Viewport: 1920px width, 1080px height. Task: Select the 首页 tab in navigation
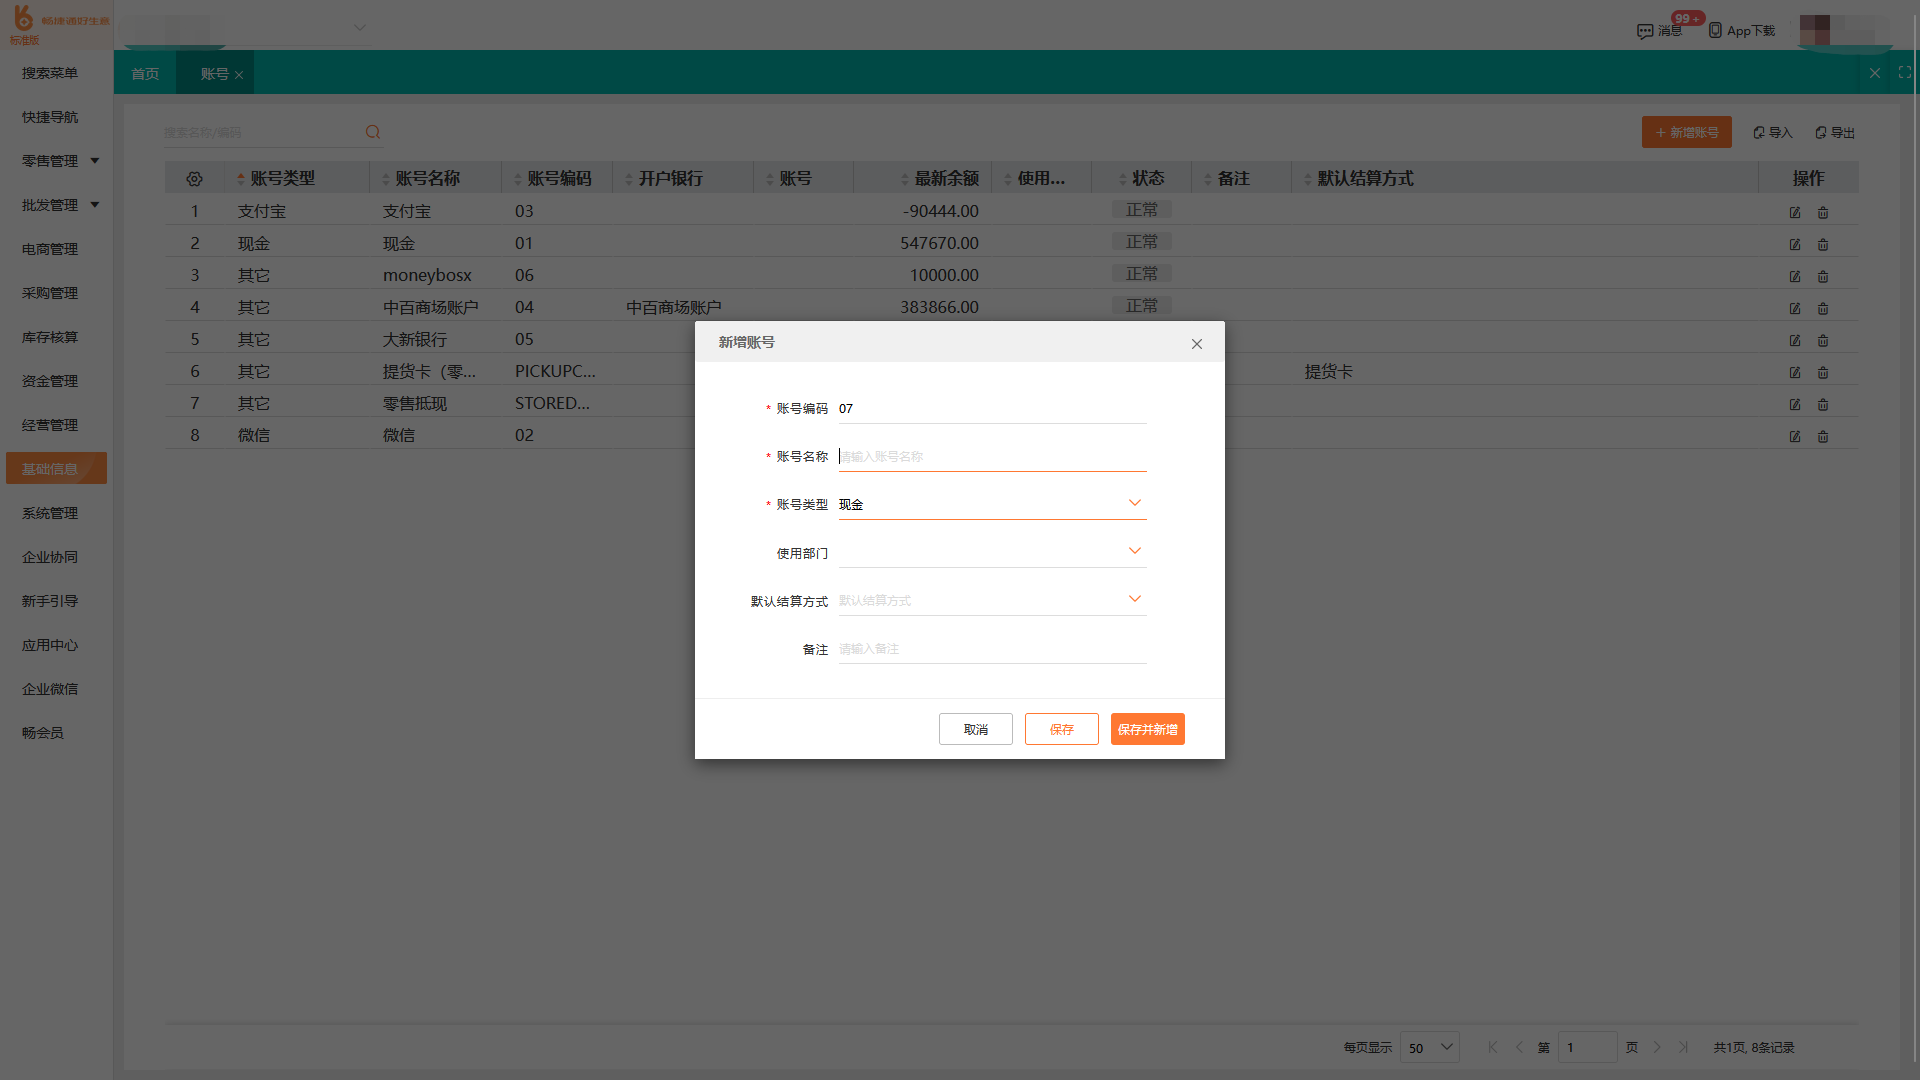(x=144, y=73)
